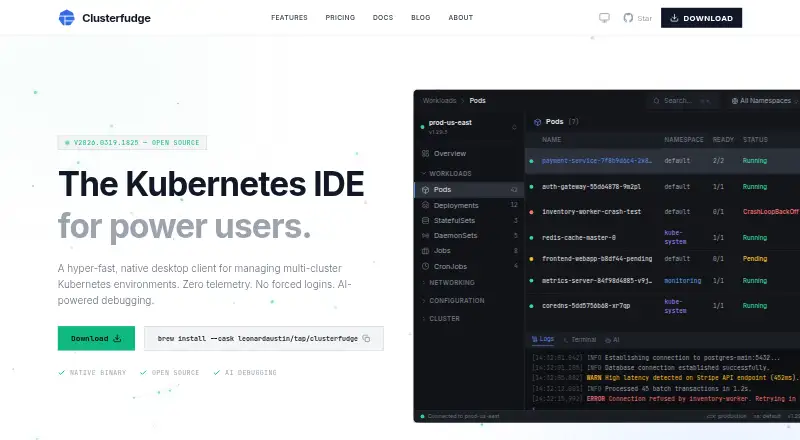Image resolution: width=800 pixels, height=440 pixels.
Task: Select the redis-cache-master-0 pod
Action: (x=579, y=238)
